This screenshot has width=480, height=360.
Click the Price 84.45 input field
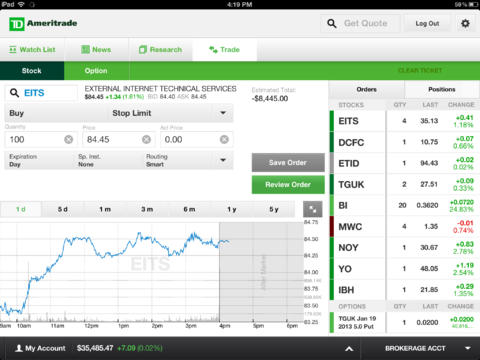(x=119, y=139)
